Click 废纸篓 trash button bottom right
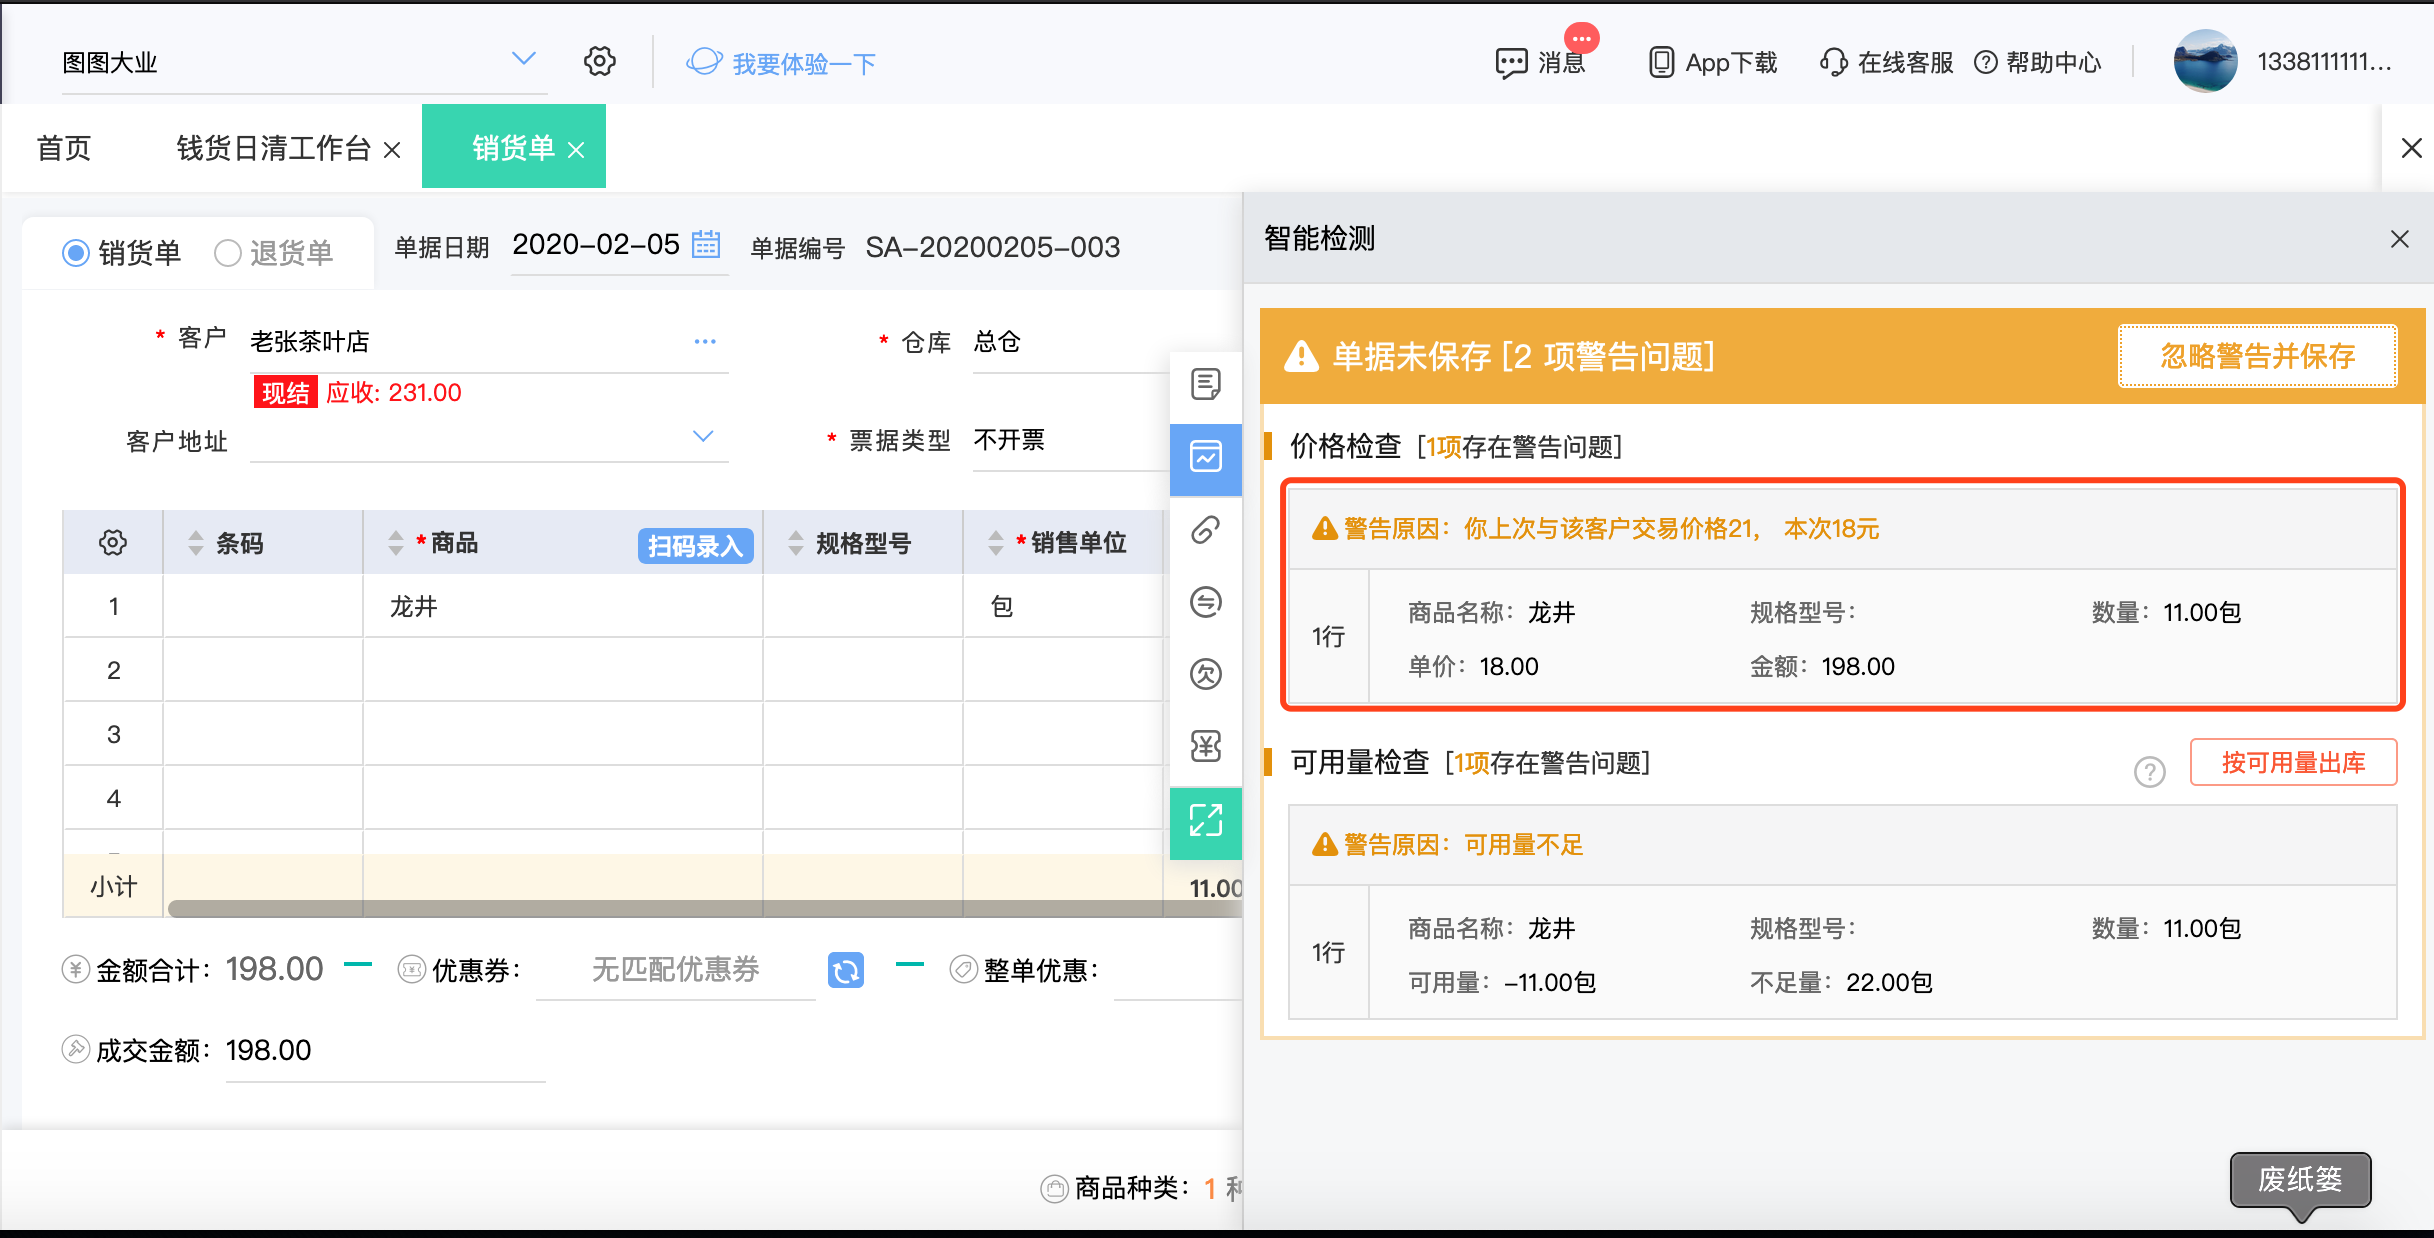The image size is (2434, 1238). pyautogui.click(x=2297, y=1176)
